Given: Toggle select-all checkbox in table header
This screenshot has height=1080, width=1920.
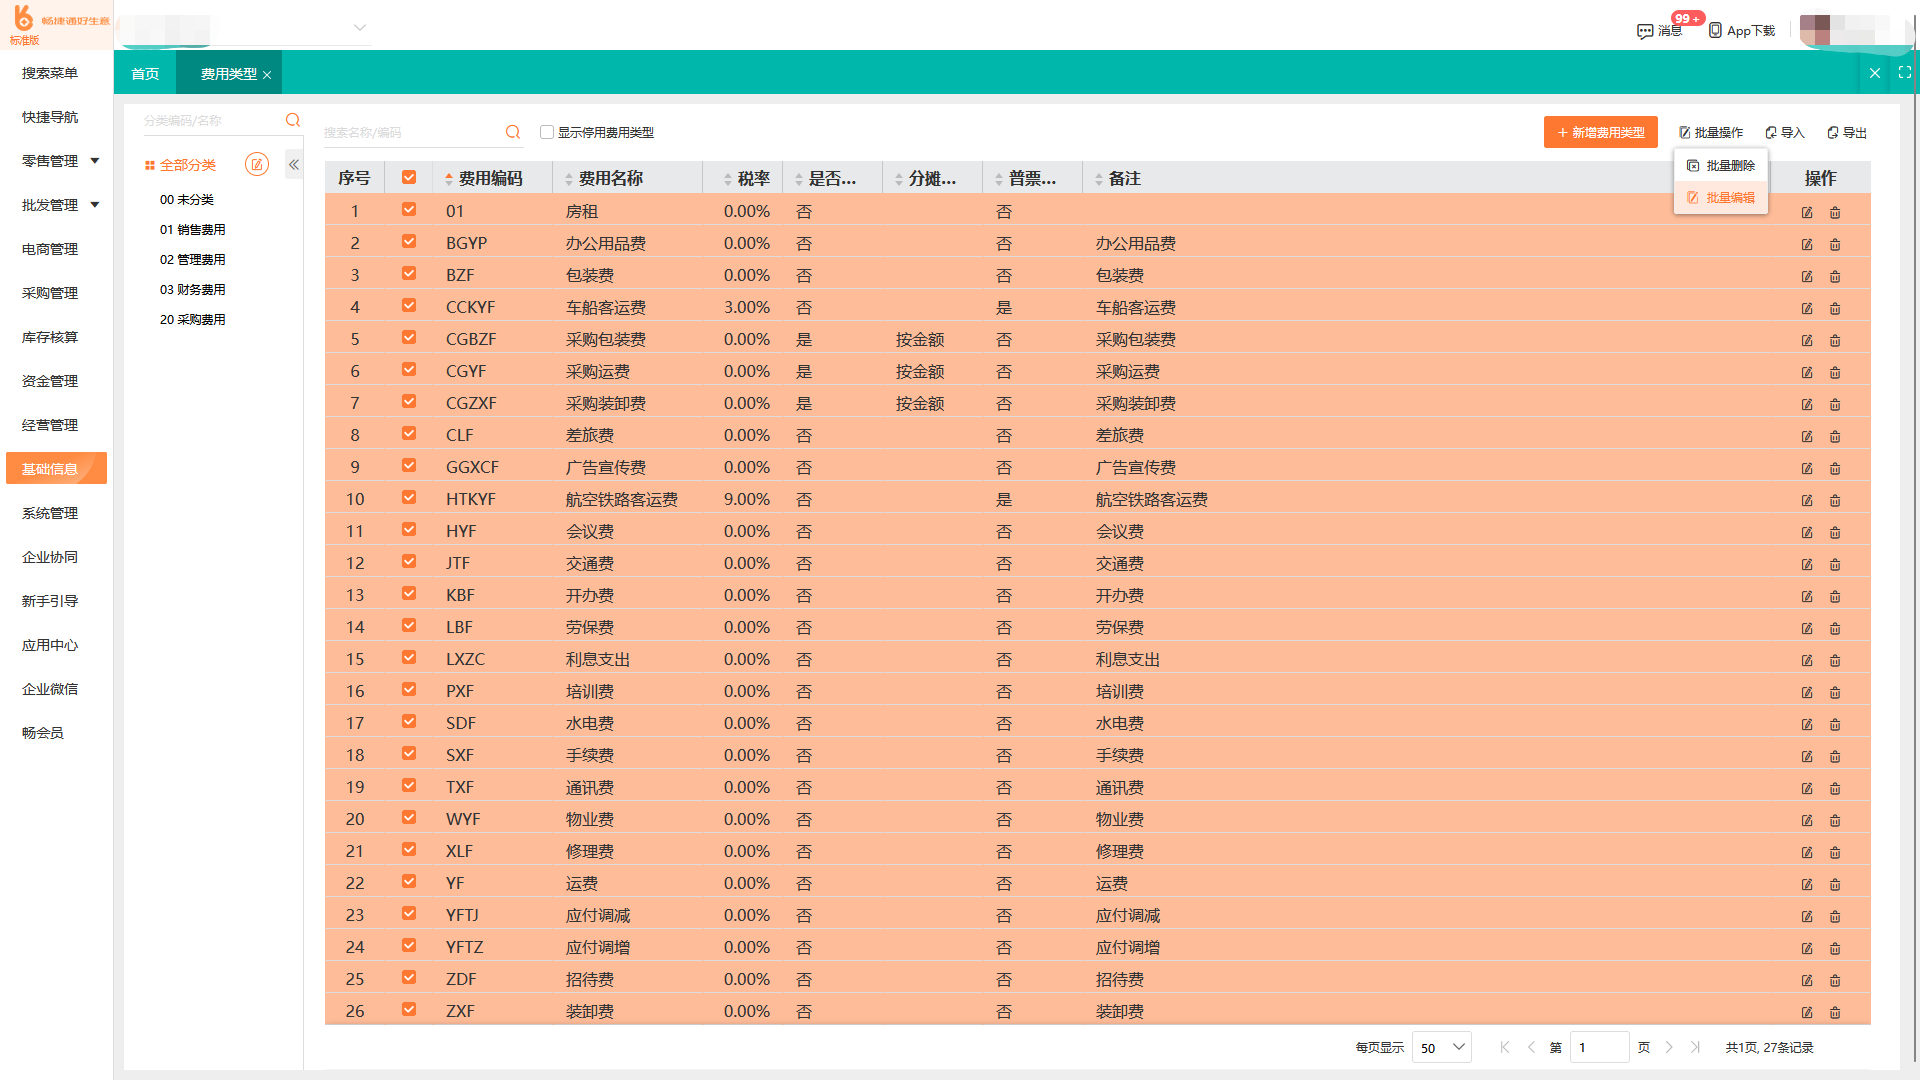Looking at the screenshot, I should pos(409,177).
